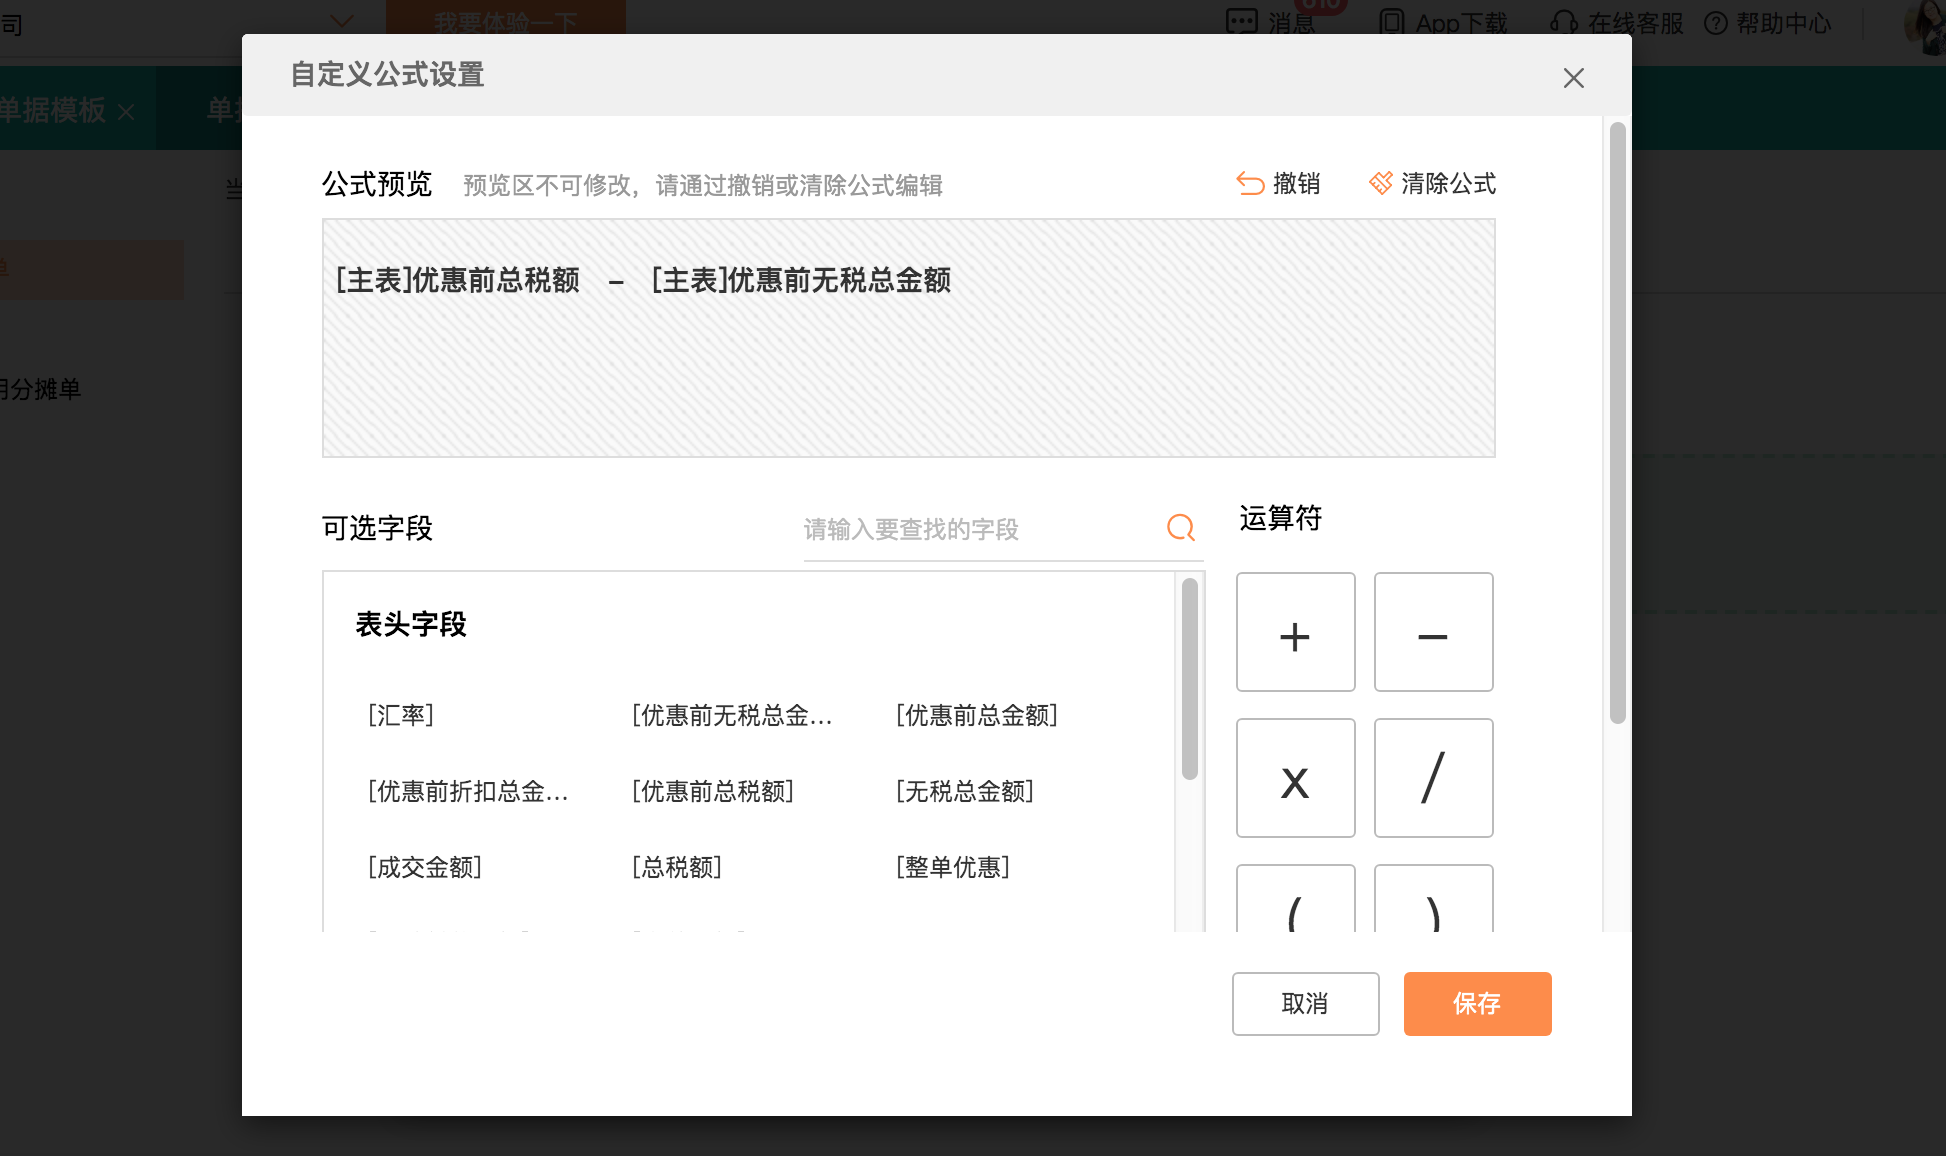
Task: Click the search/magnifier icon in 可选字段
Action: pos(1179,528)
